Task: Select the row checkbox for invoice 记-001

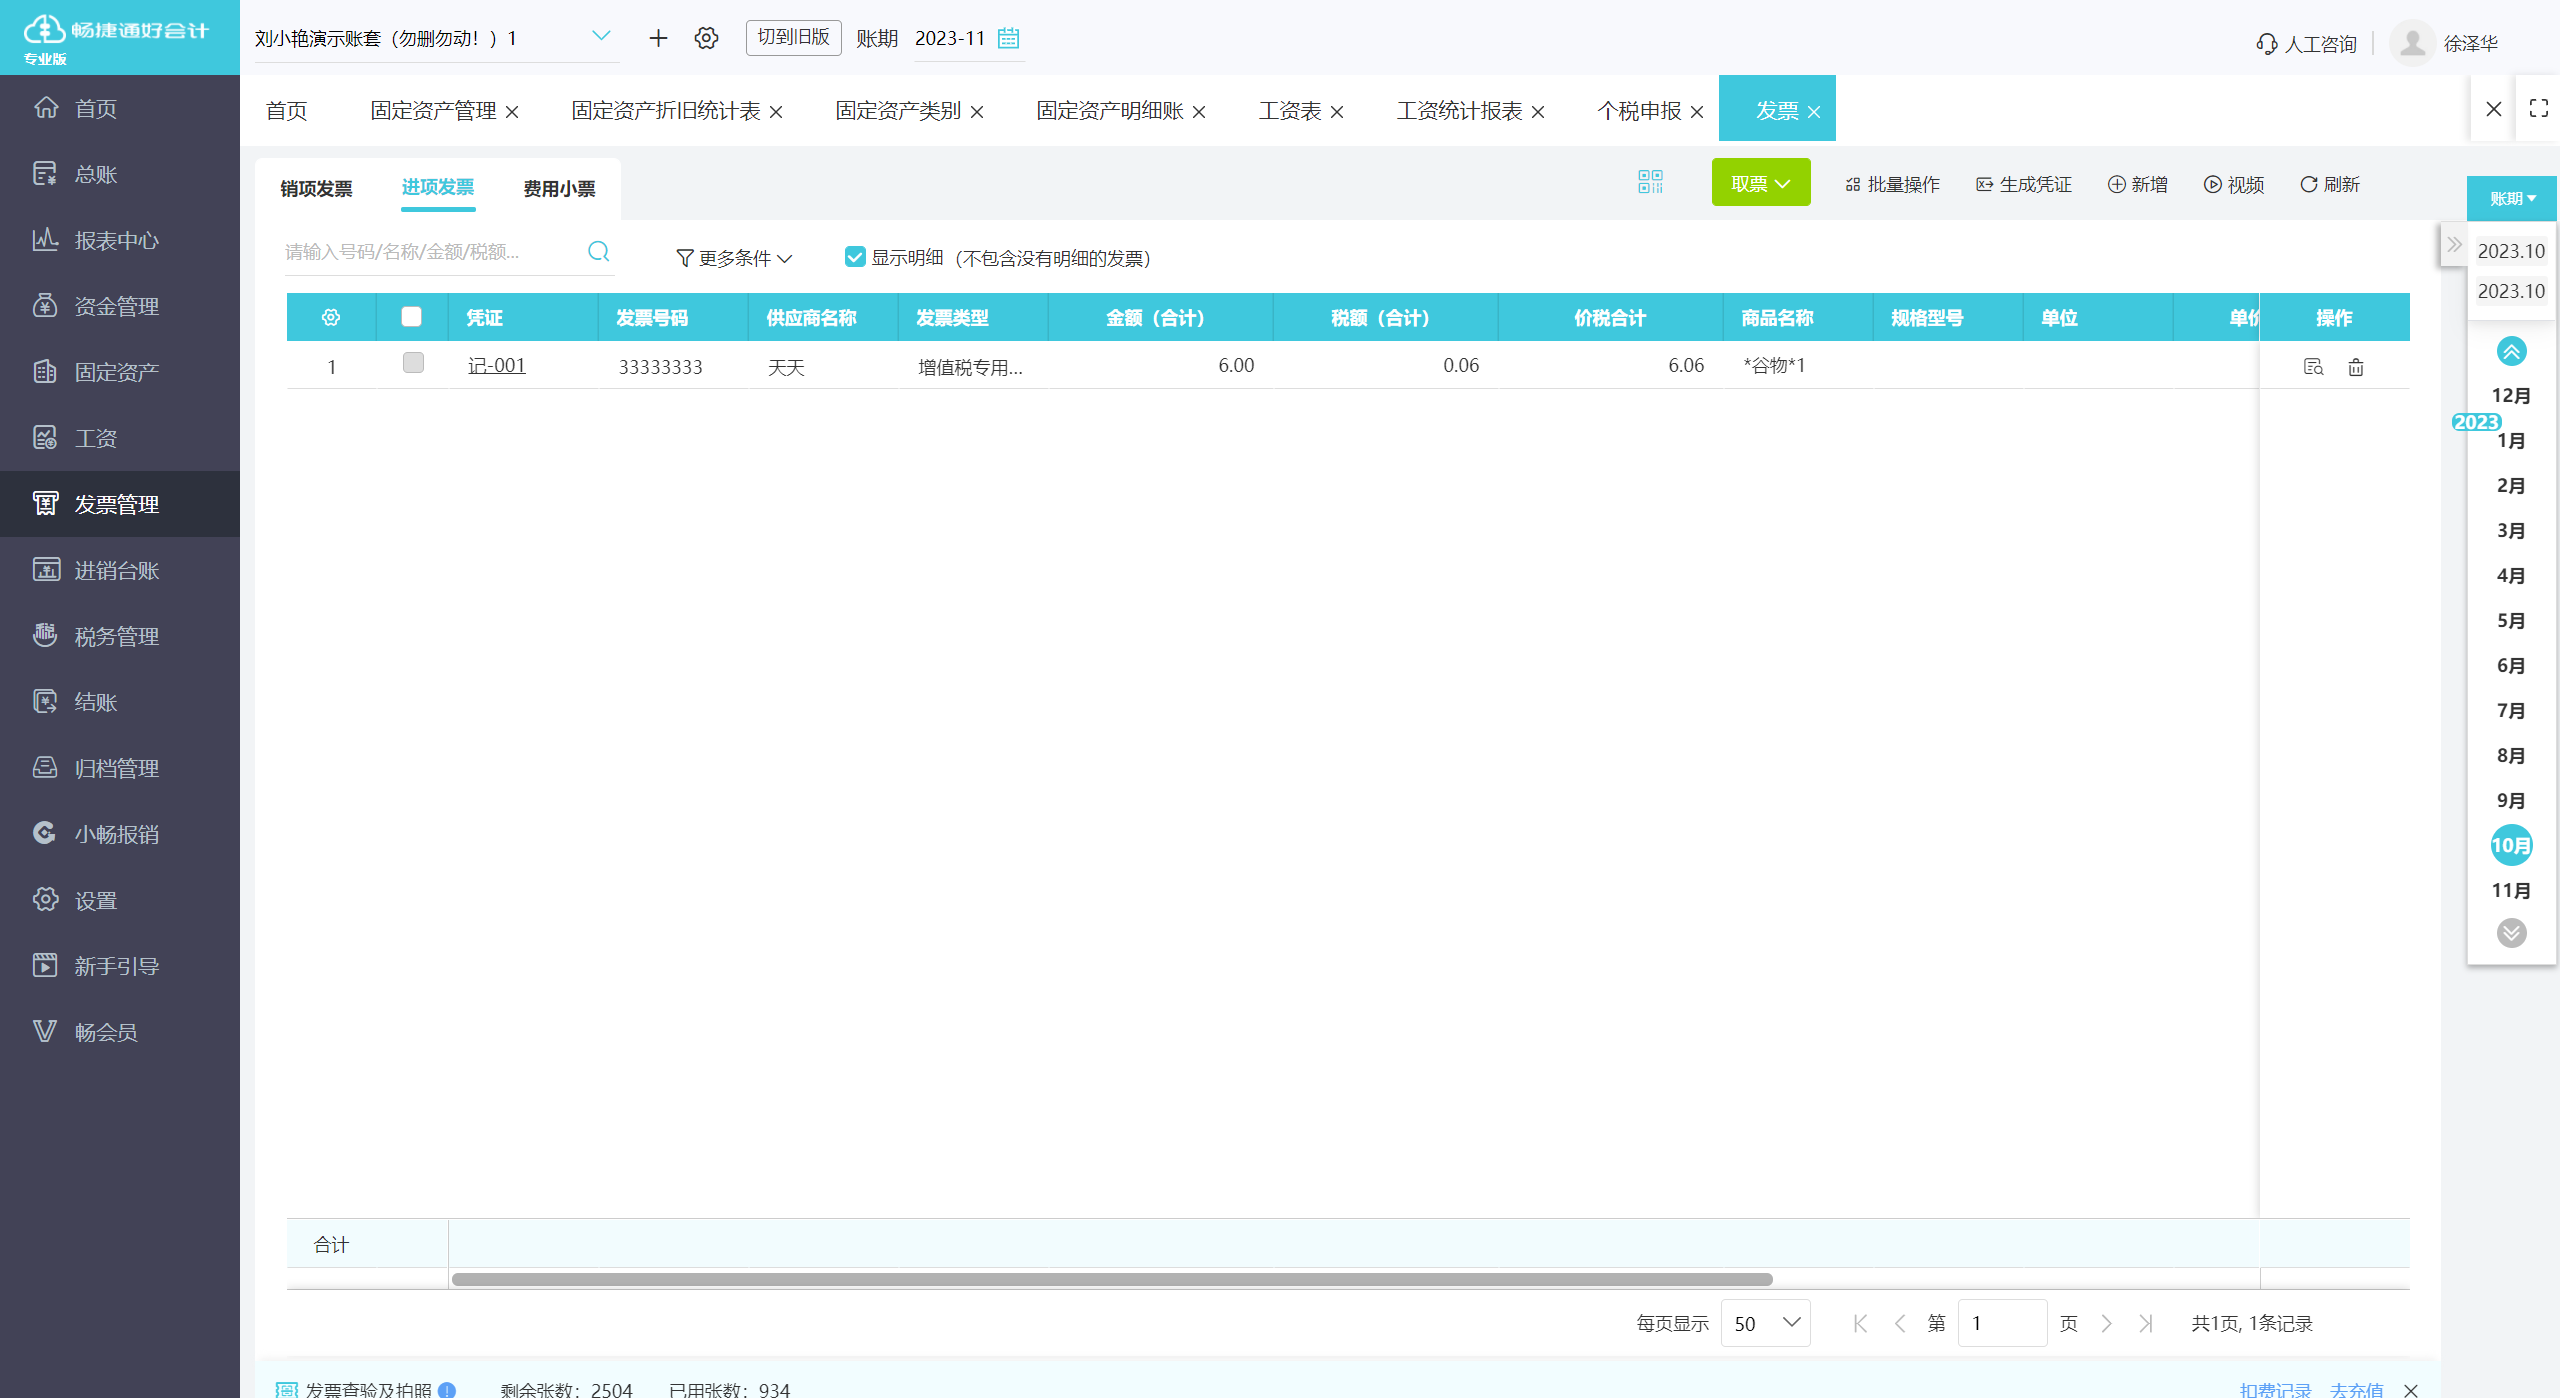Action: [x=411, y=362]
